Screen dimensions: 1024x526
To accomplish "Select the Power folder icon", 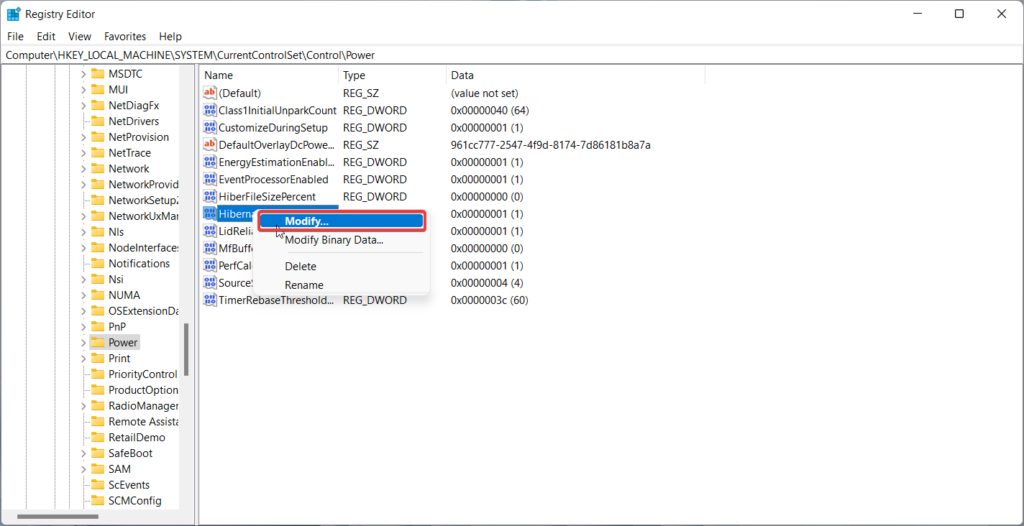I will (x=97, y=342).
